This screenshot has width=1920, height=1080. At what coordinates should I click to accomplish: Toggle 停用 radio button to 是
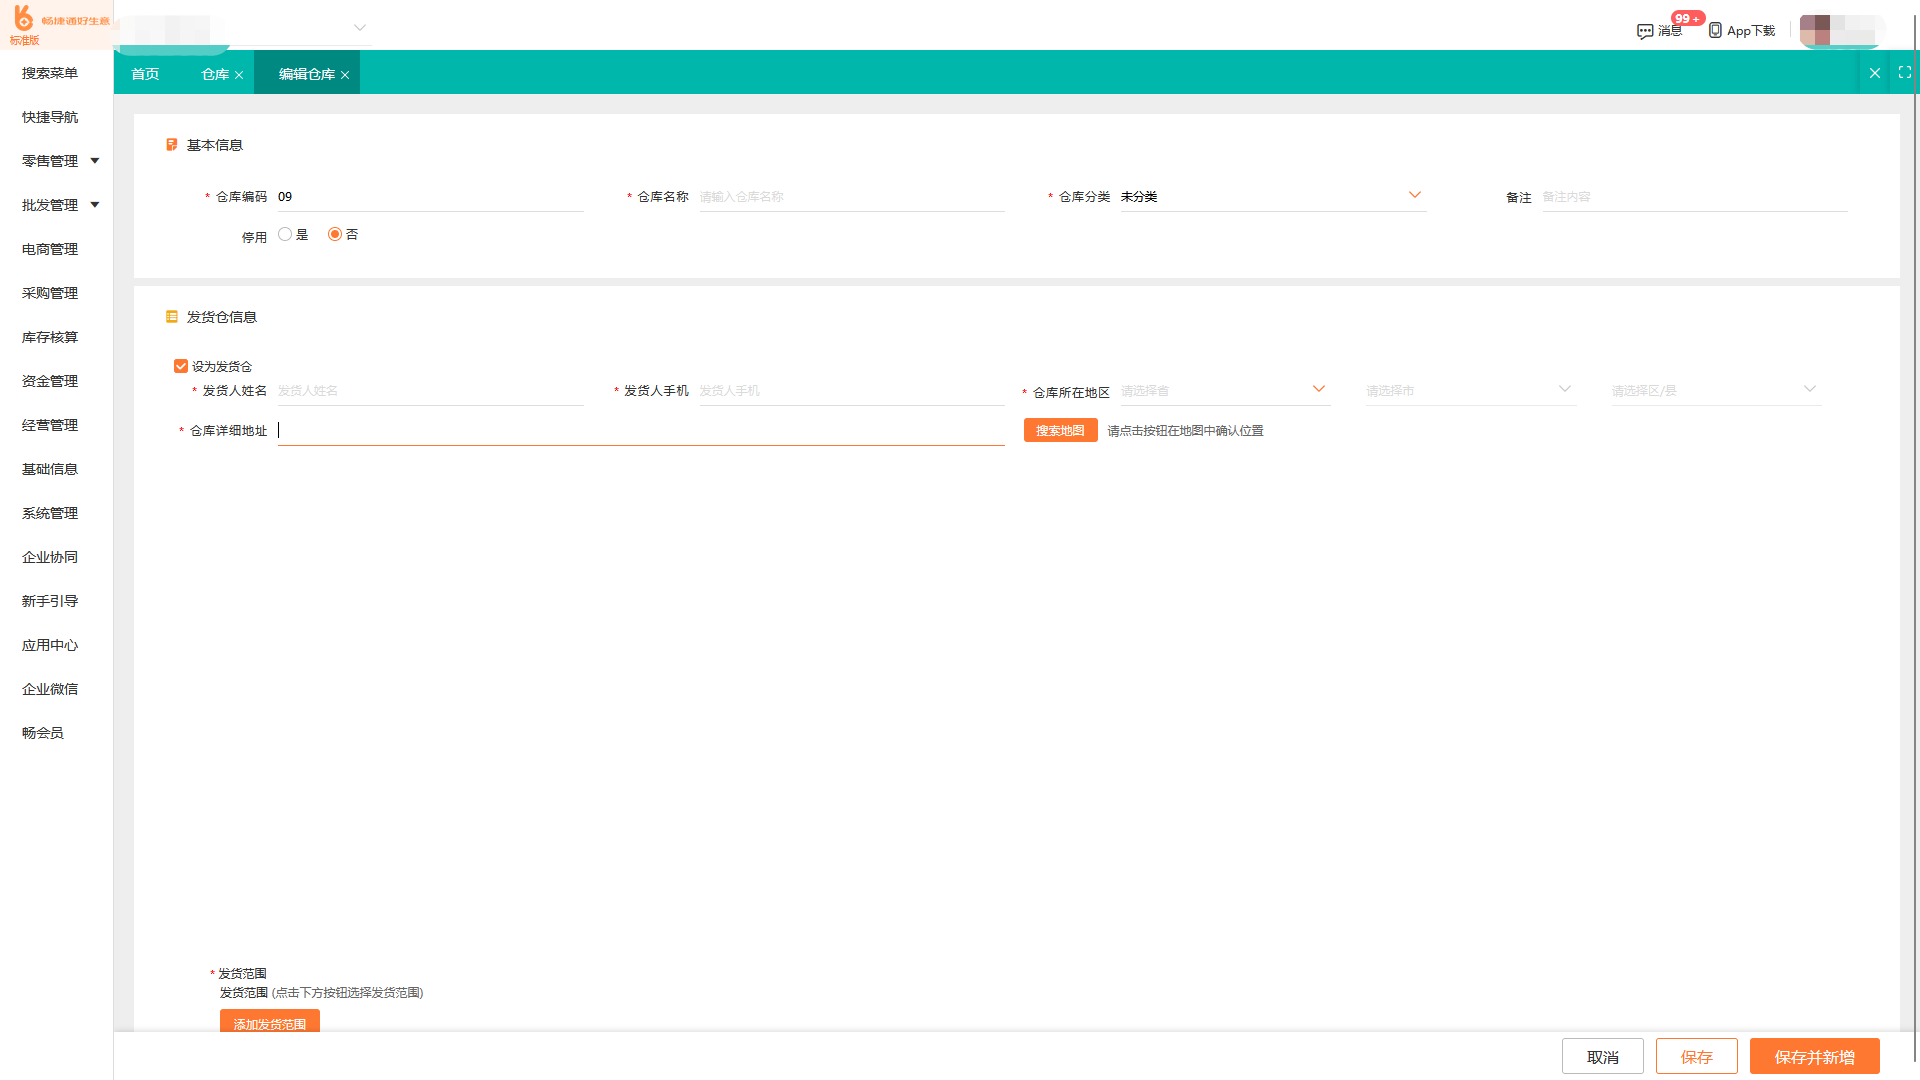285,235
